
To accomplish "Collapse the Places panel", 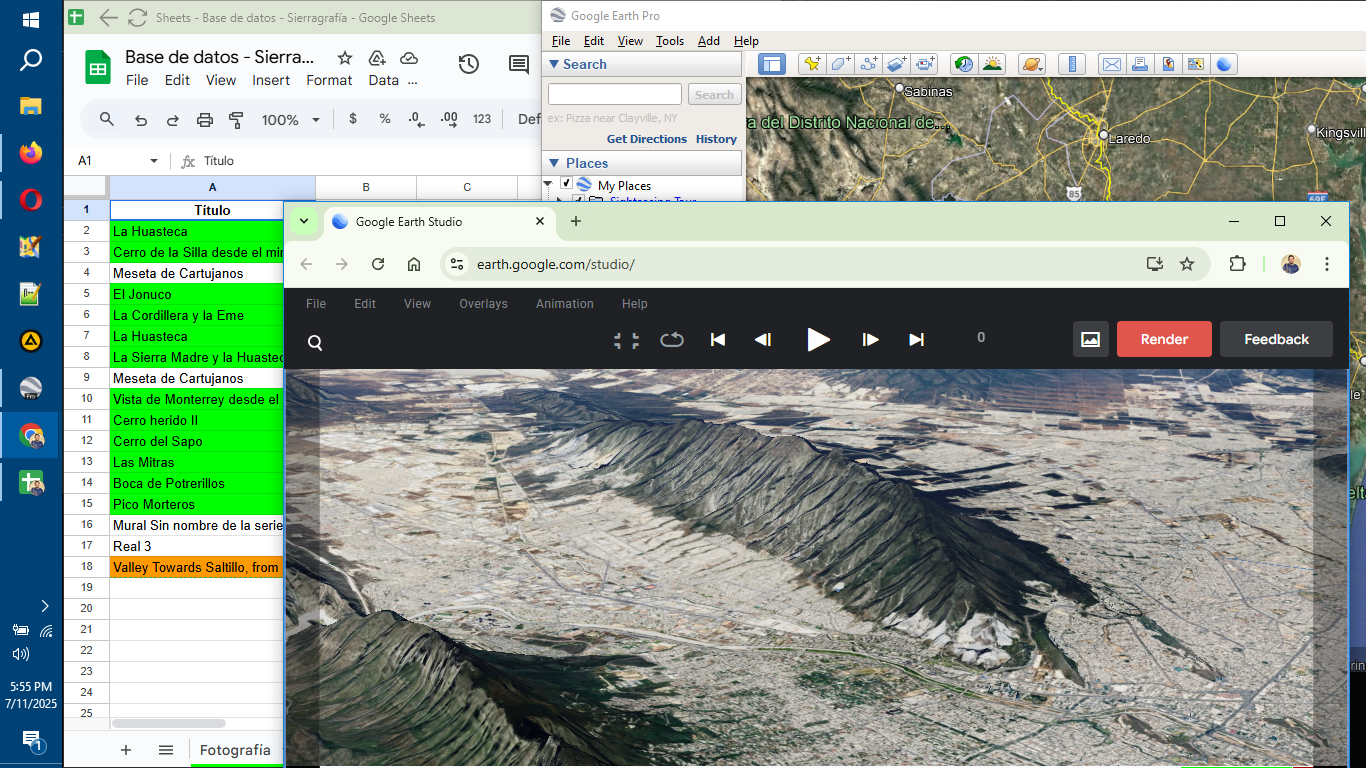I will [553, 163].
